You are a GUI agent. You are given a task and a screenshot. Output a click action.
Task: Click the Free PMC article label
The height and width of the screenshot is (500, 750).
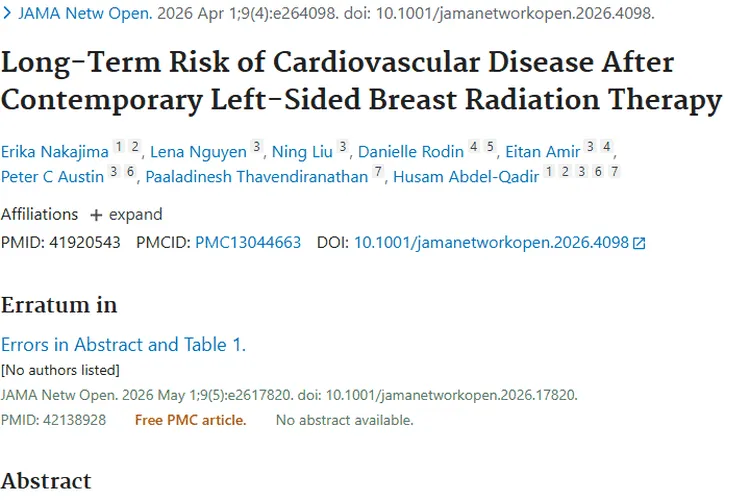click(190, 420)
